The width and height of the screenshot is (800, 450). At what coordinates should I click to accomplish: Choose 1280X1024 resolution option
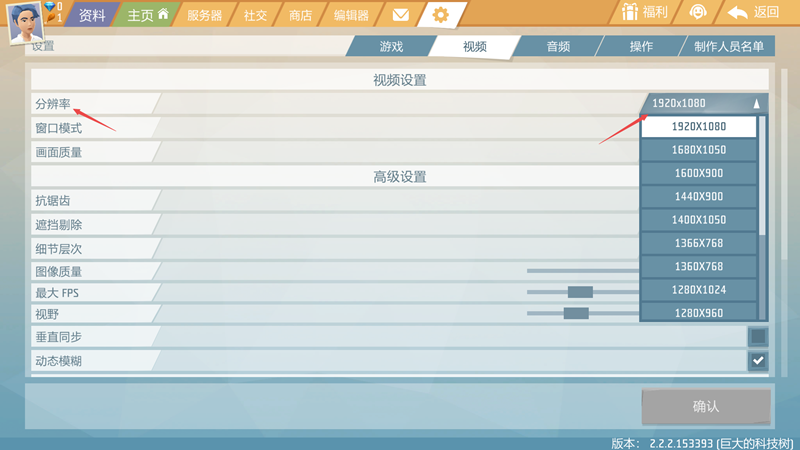[x=698, y=290]
